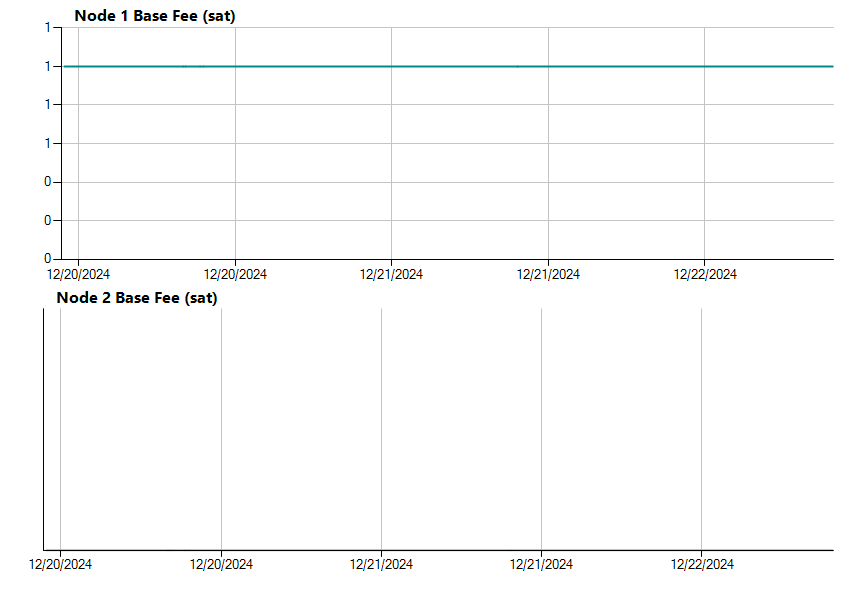Image resolution: width=860 pixels, height=600 pixels.
Task: Pick second 12/21/2024 label on Node 1 x-axis
Action: (548, 274)
